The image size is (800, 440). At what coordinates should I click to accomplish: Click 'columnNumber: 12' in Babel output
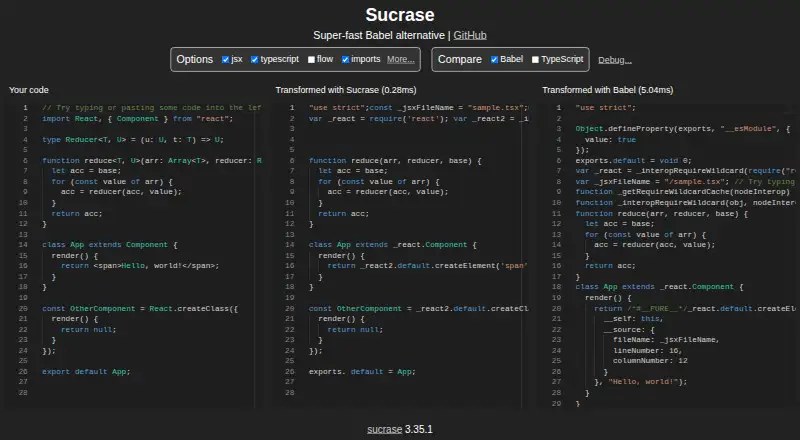(x=650, y=360)
